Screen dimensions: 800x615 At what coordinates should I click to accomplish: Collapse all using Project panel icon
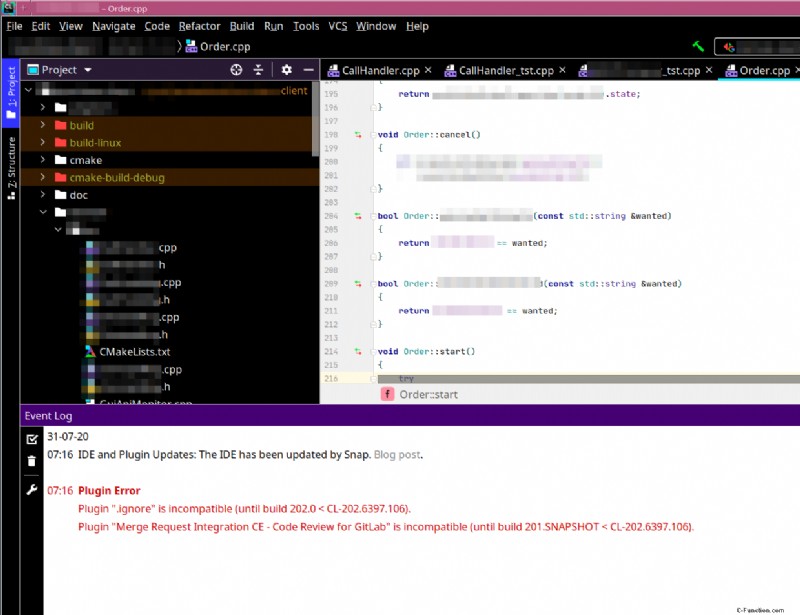[x=259, y=70]
